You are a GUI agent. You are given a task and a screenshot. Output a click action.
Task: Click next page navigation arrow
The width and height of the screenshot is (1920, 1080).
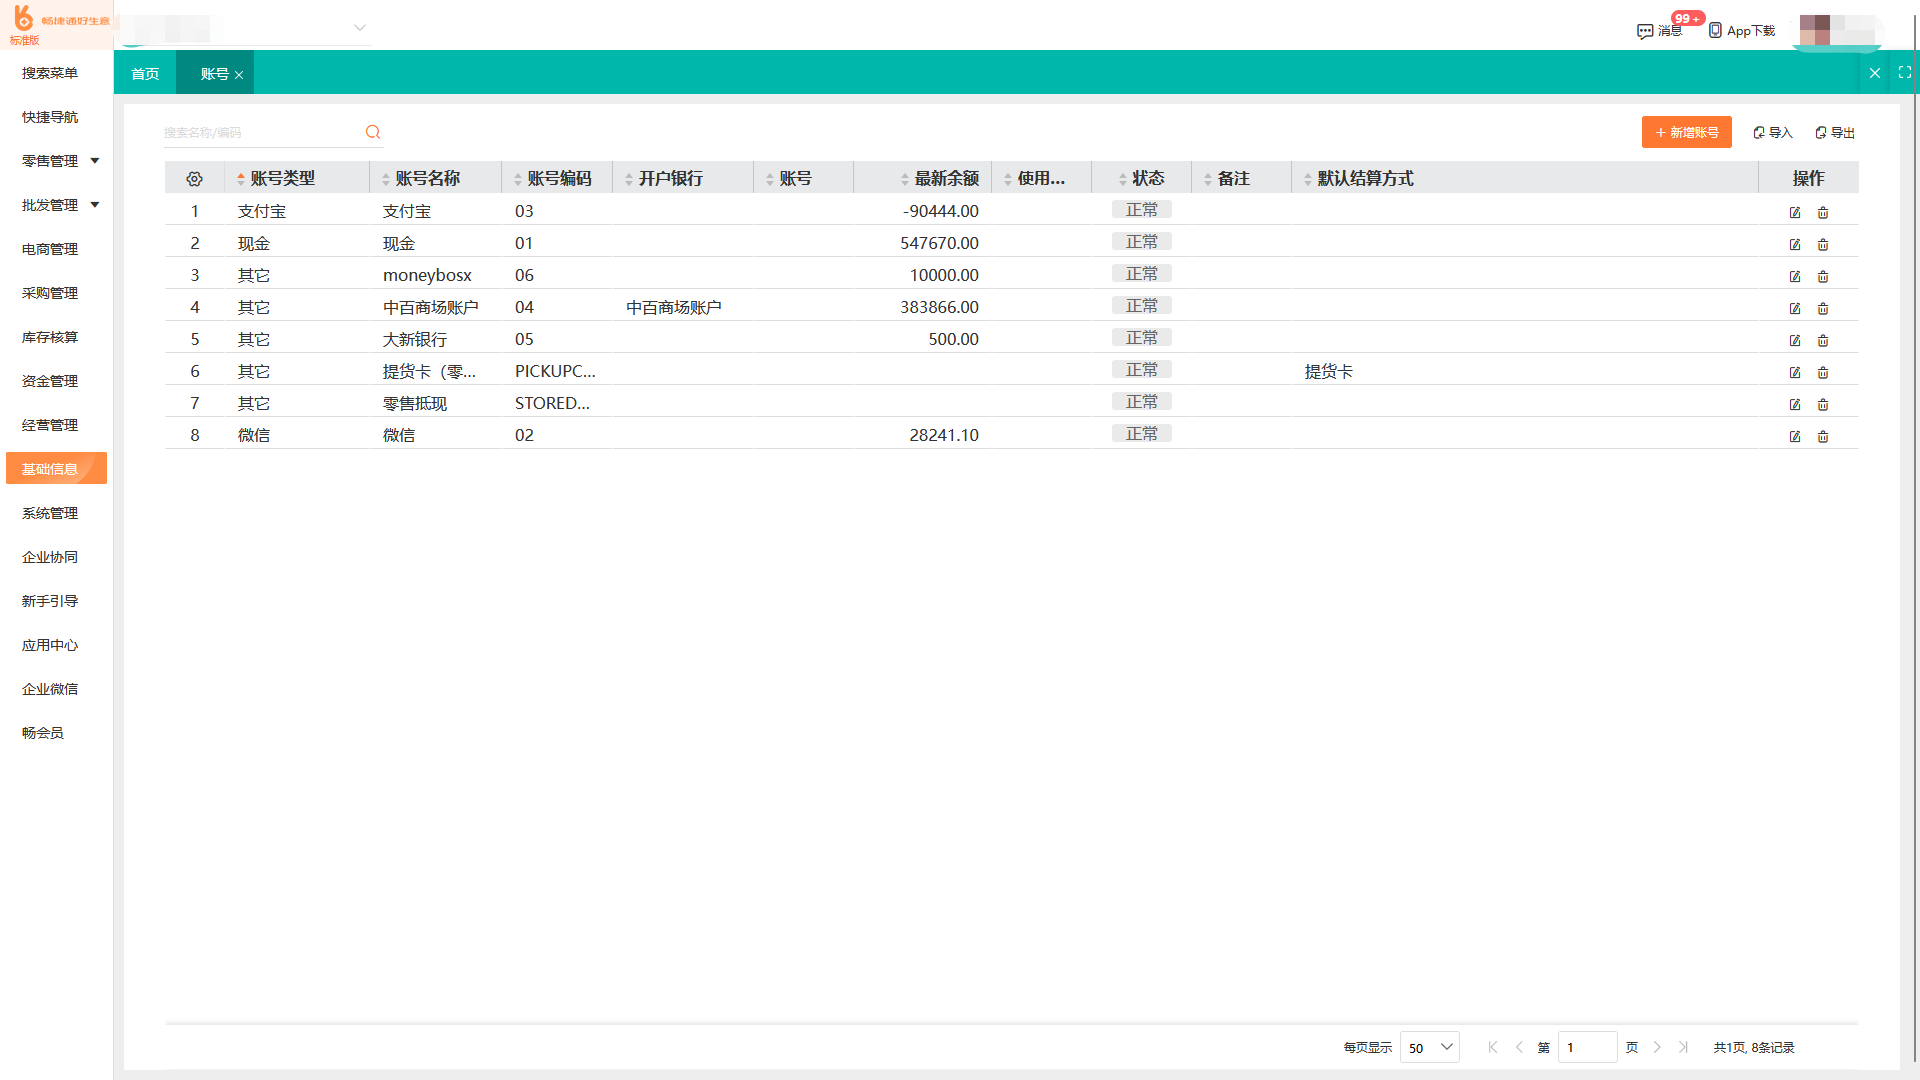pyautogui.click(x=1658, y=1047)
